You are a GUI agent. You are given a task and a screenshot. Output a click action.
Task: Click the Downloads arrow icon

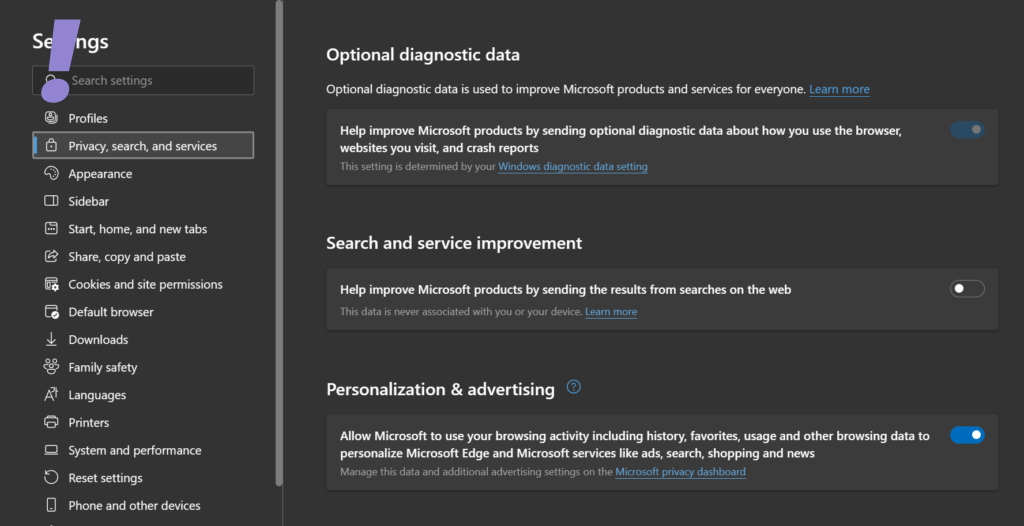[51, 340]
